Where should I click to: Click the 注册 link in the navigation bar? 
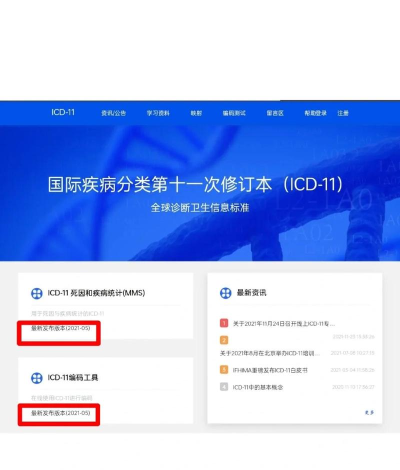click(x=343, y=113)
